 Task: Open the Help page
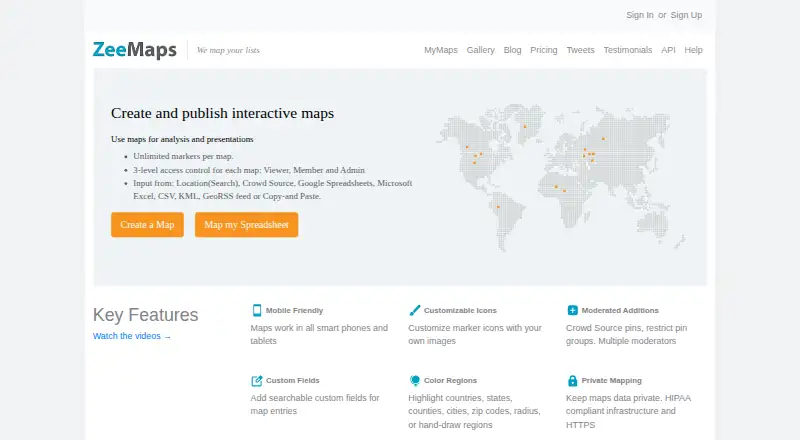(x=693, y=50)
